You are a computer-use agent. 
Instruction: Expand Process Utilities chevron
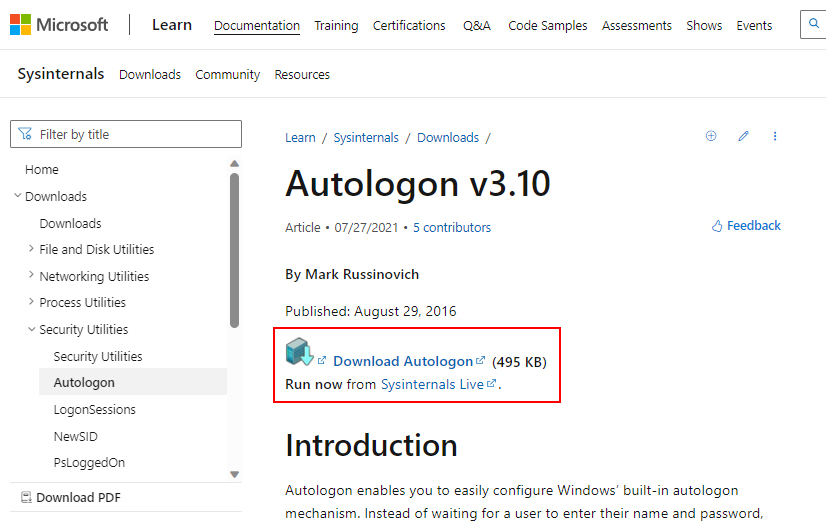(x=31, y=302)
